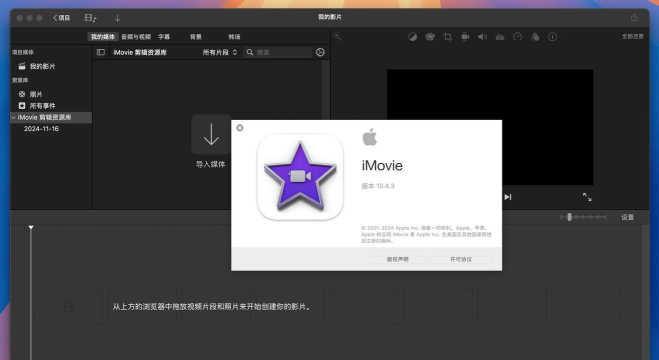The height and width of the screenshot is (360, 659).
Task: Click the browser search field
Action: pyautogui.click(x=278, y=52)
